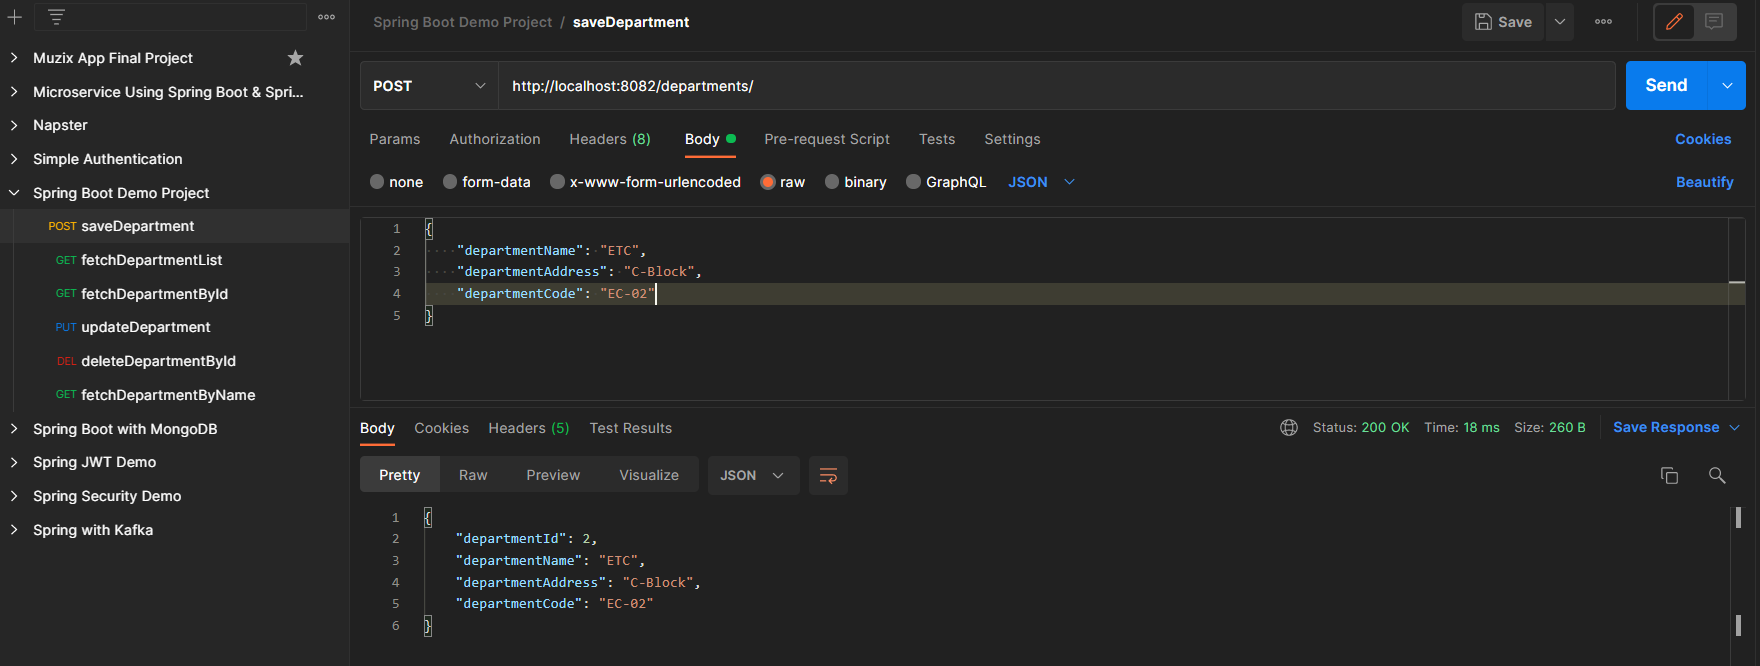Search the response using the magnifier icon
The width and height of the screenshot is (1760, 666).
(x=1717, y=476)
